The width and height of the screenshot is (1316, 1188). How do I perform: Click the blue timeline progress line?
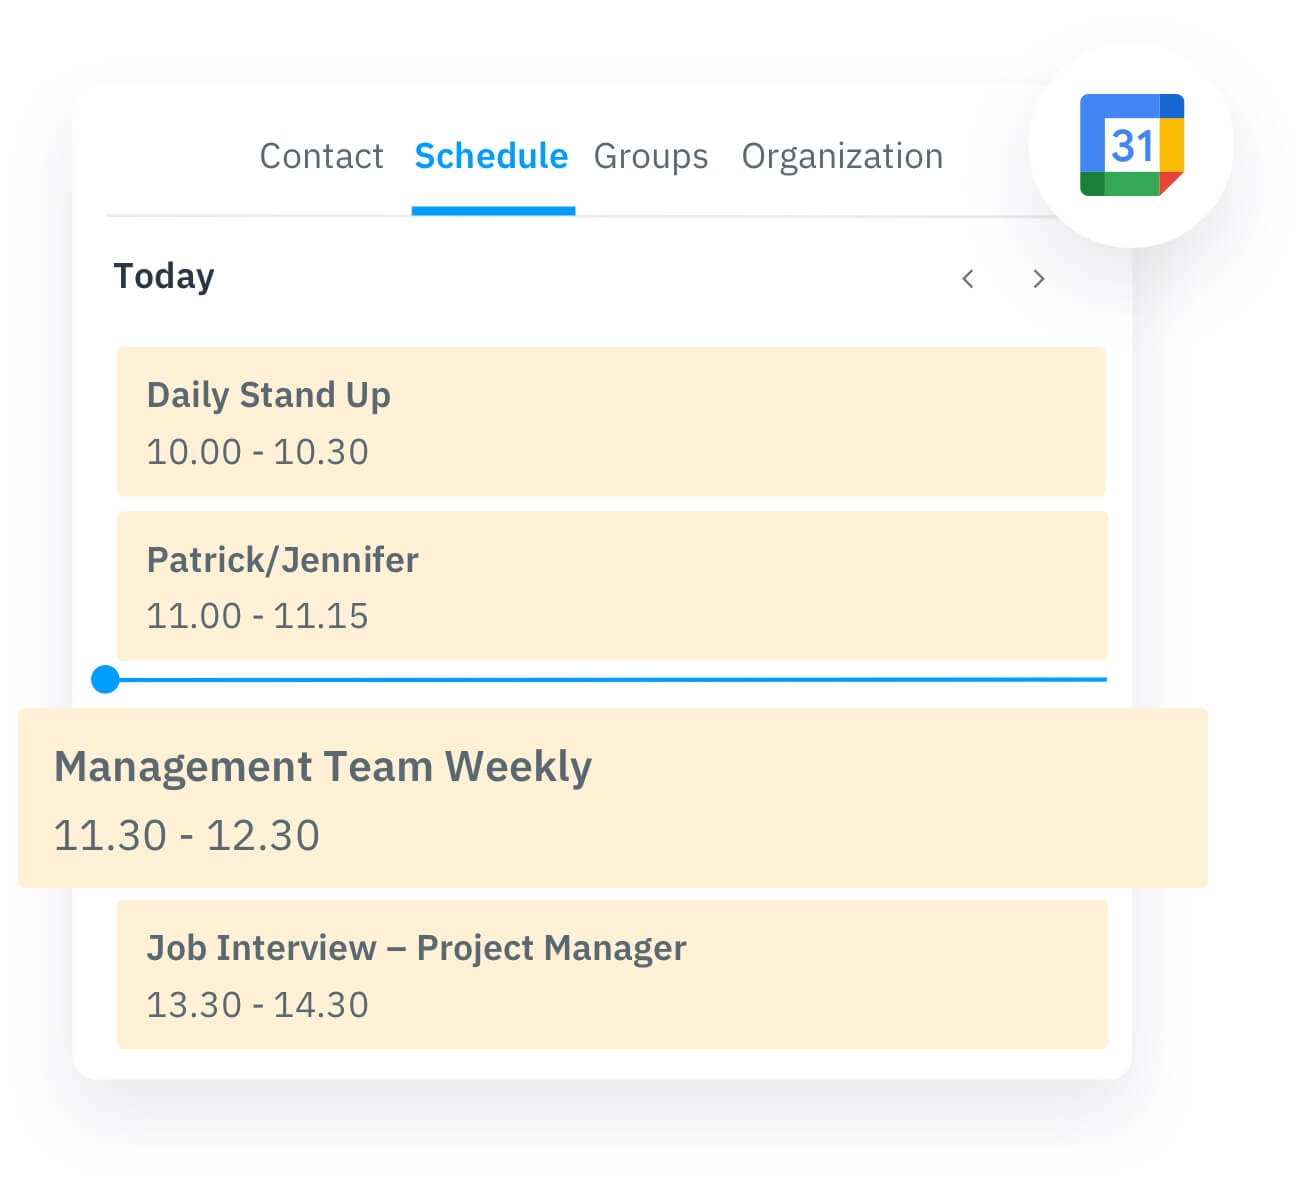[600, 678]
